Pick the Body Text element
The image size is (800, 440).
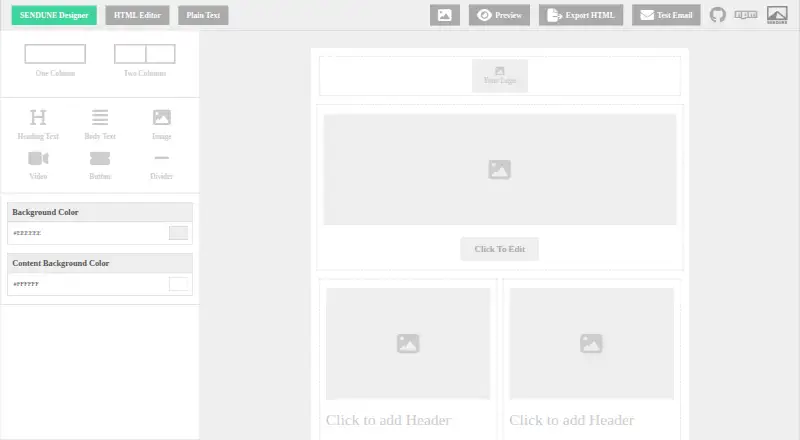[x=100, y=125]
